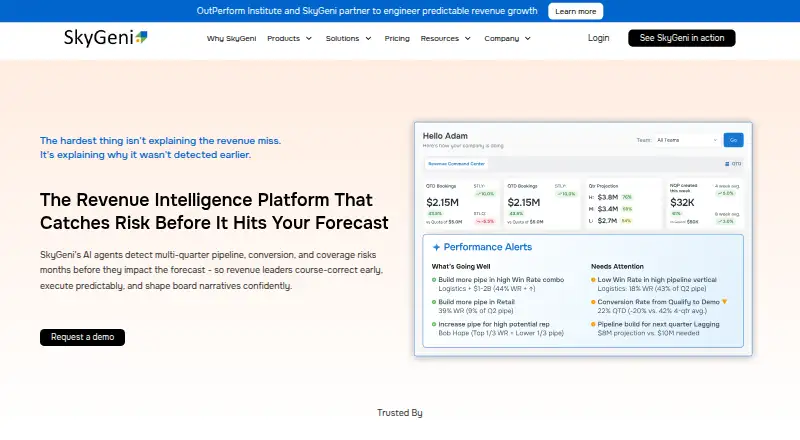The width and height of the screenshot is (800, 440).
Task: Open Why SkyGeni nav item
Action: [231, 38]
